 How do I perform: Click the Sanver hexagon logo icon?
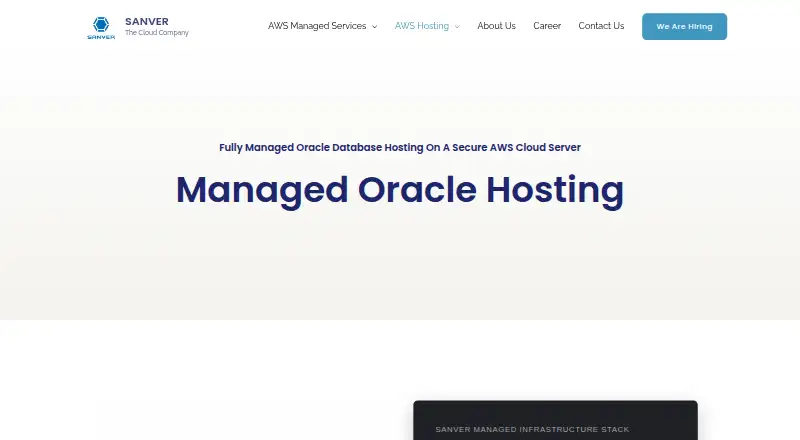(101, 28)
